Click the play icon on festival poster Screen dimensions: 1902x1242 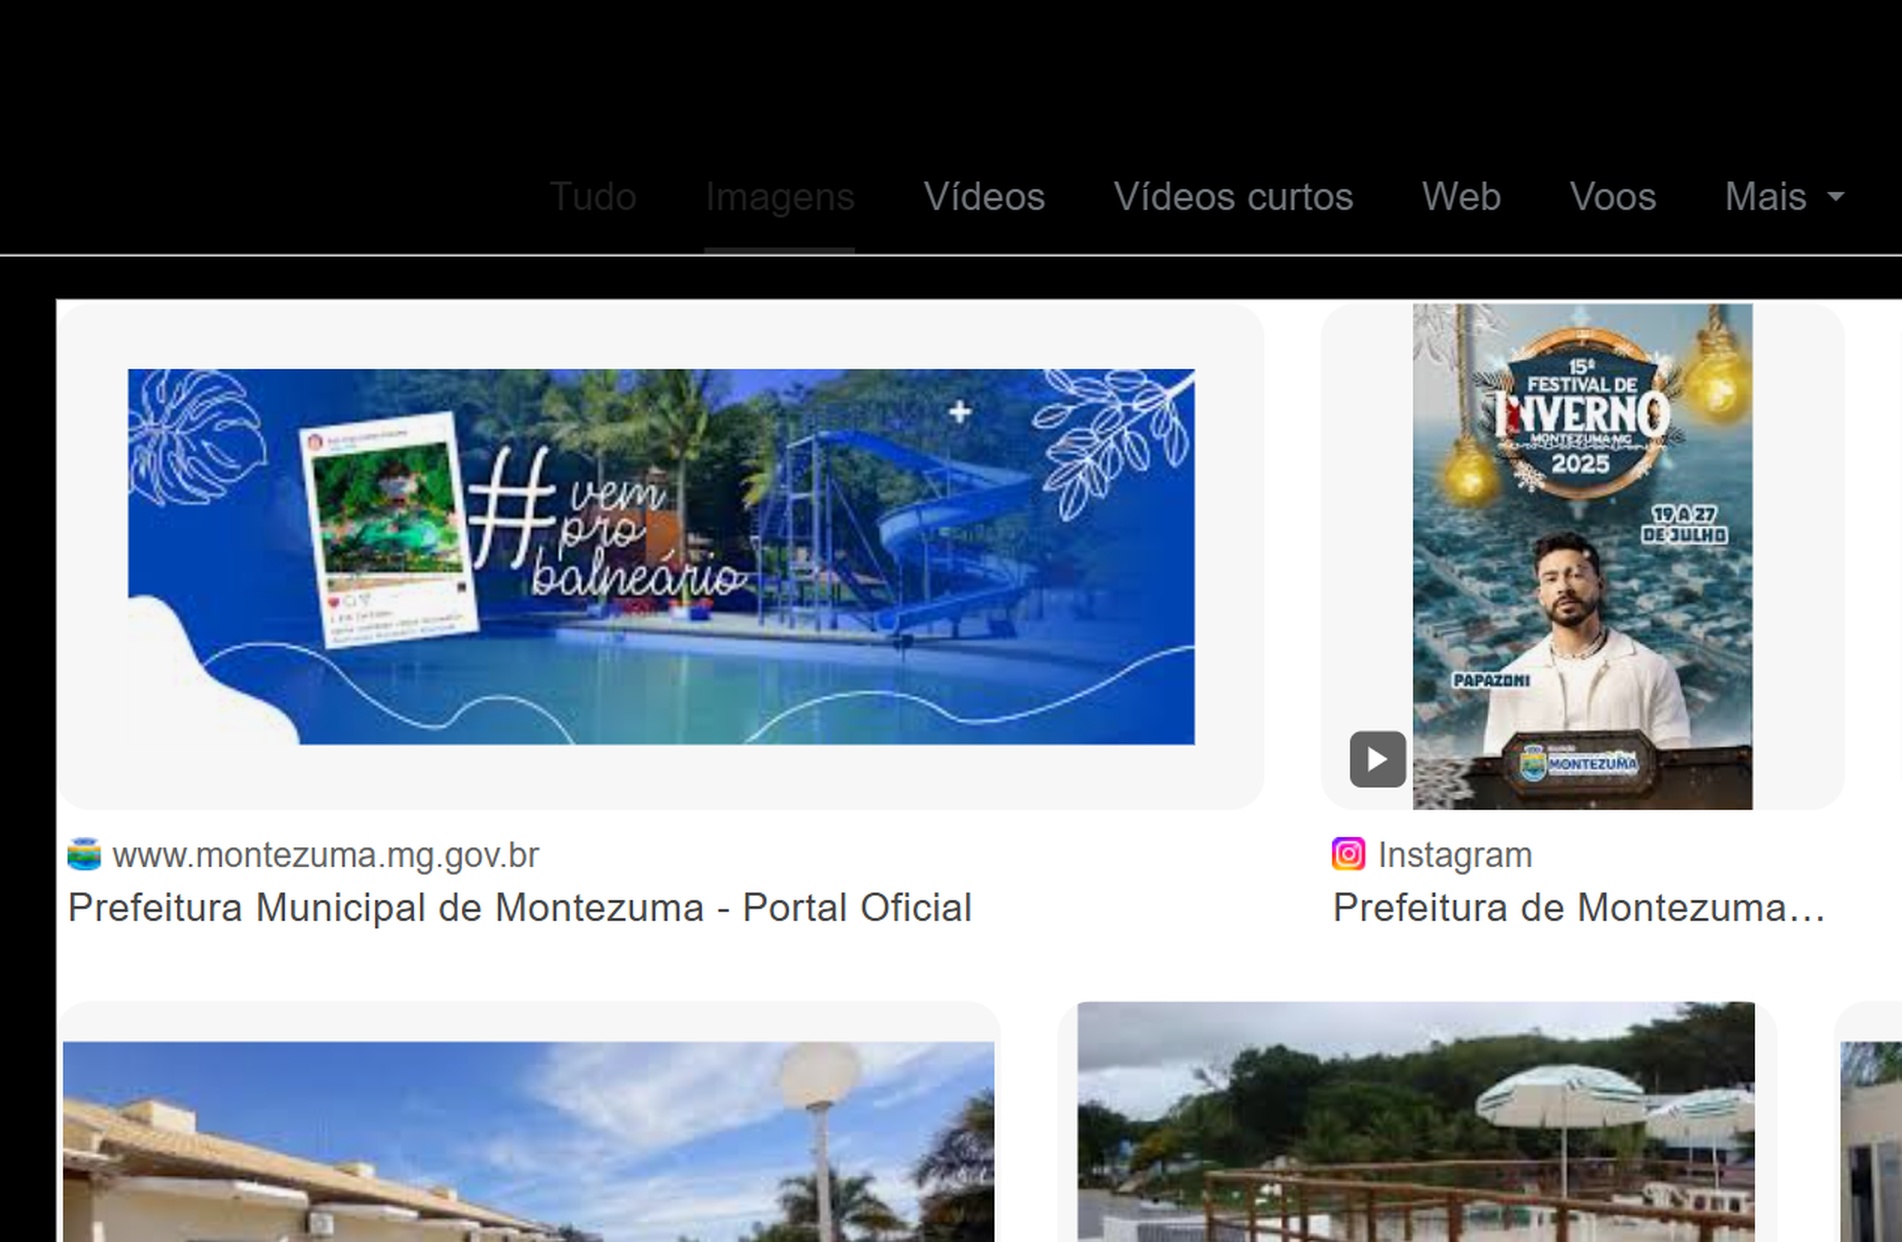[x=1377, y=760]
